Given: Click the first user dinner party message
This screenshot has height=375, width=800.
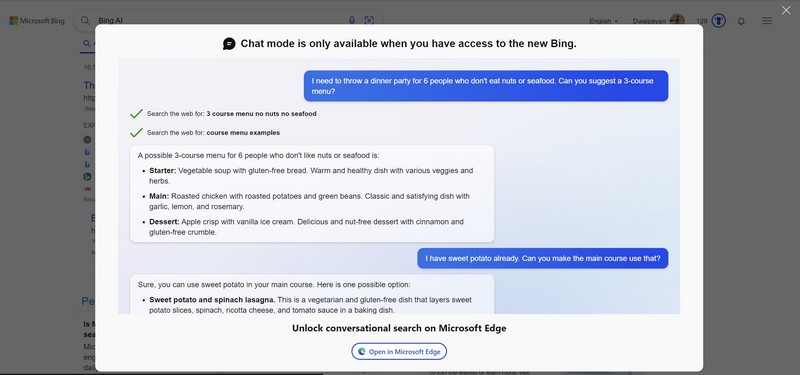Looking at the screenshot, I should point(486,86).
